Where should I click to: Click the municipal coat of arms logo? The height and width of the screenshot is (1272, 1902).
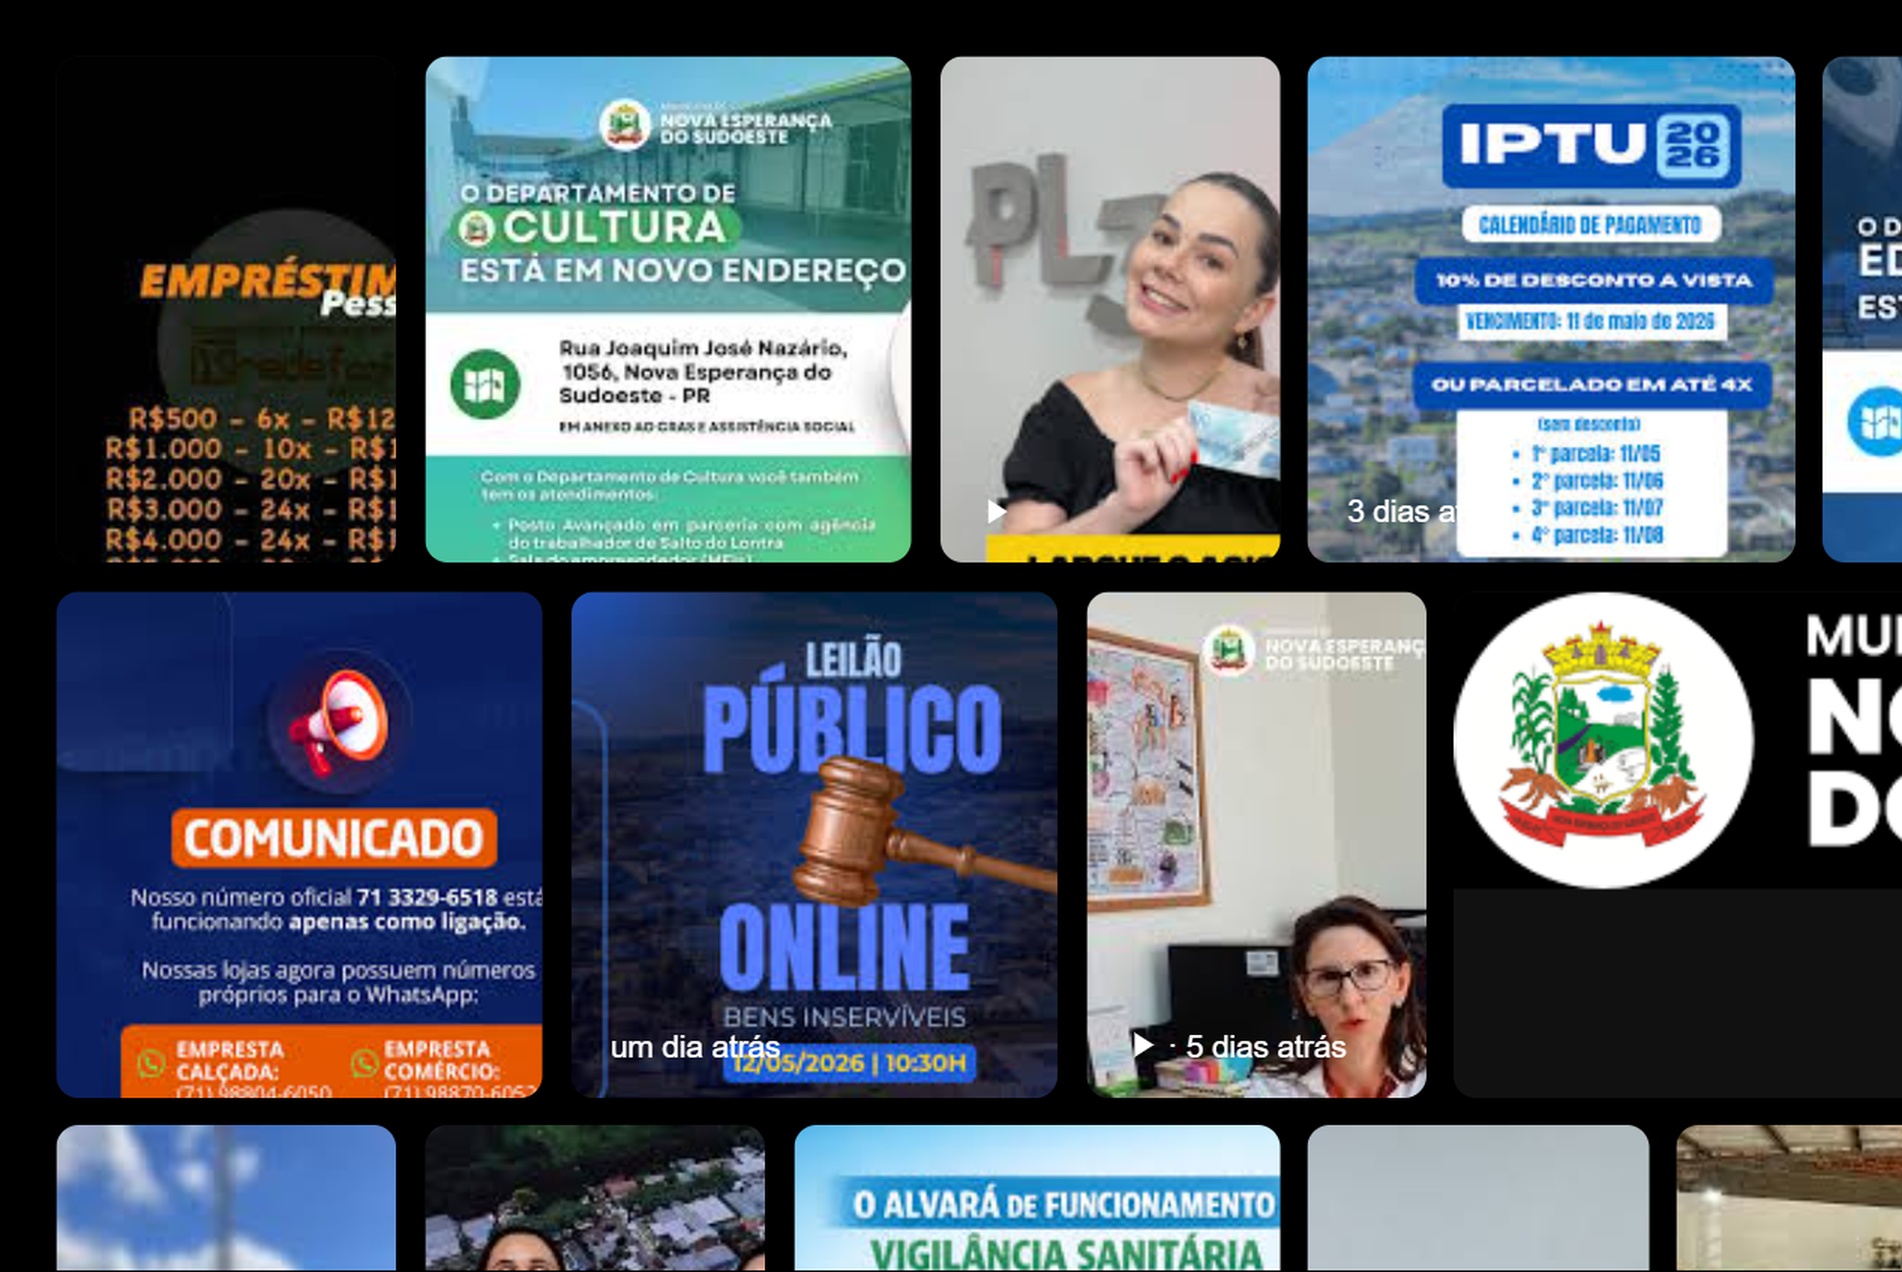pyautogui.click(x=1602, y=740)
